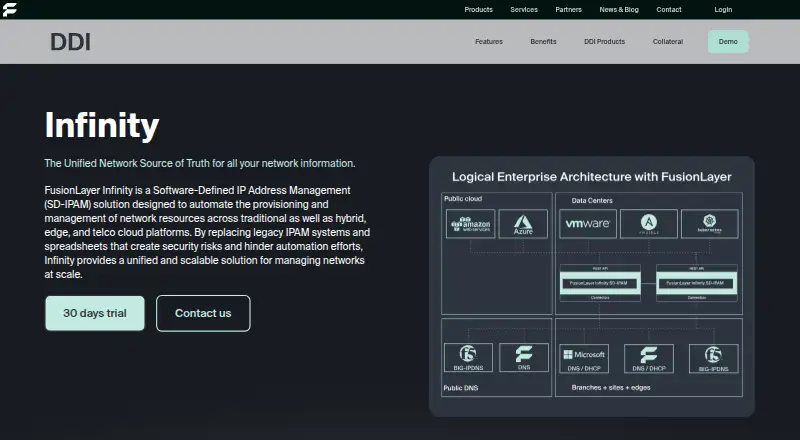
Task: Open the DDI Products section
Action: click(x=604, y=42)
